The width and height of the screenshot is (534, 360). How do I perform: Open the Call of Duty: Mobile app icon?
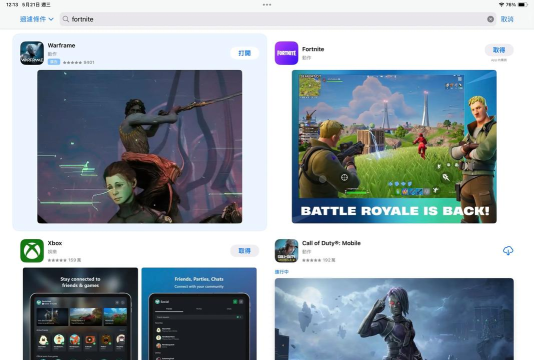[286, 251]
